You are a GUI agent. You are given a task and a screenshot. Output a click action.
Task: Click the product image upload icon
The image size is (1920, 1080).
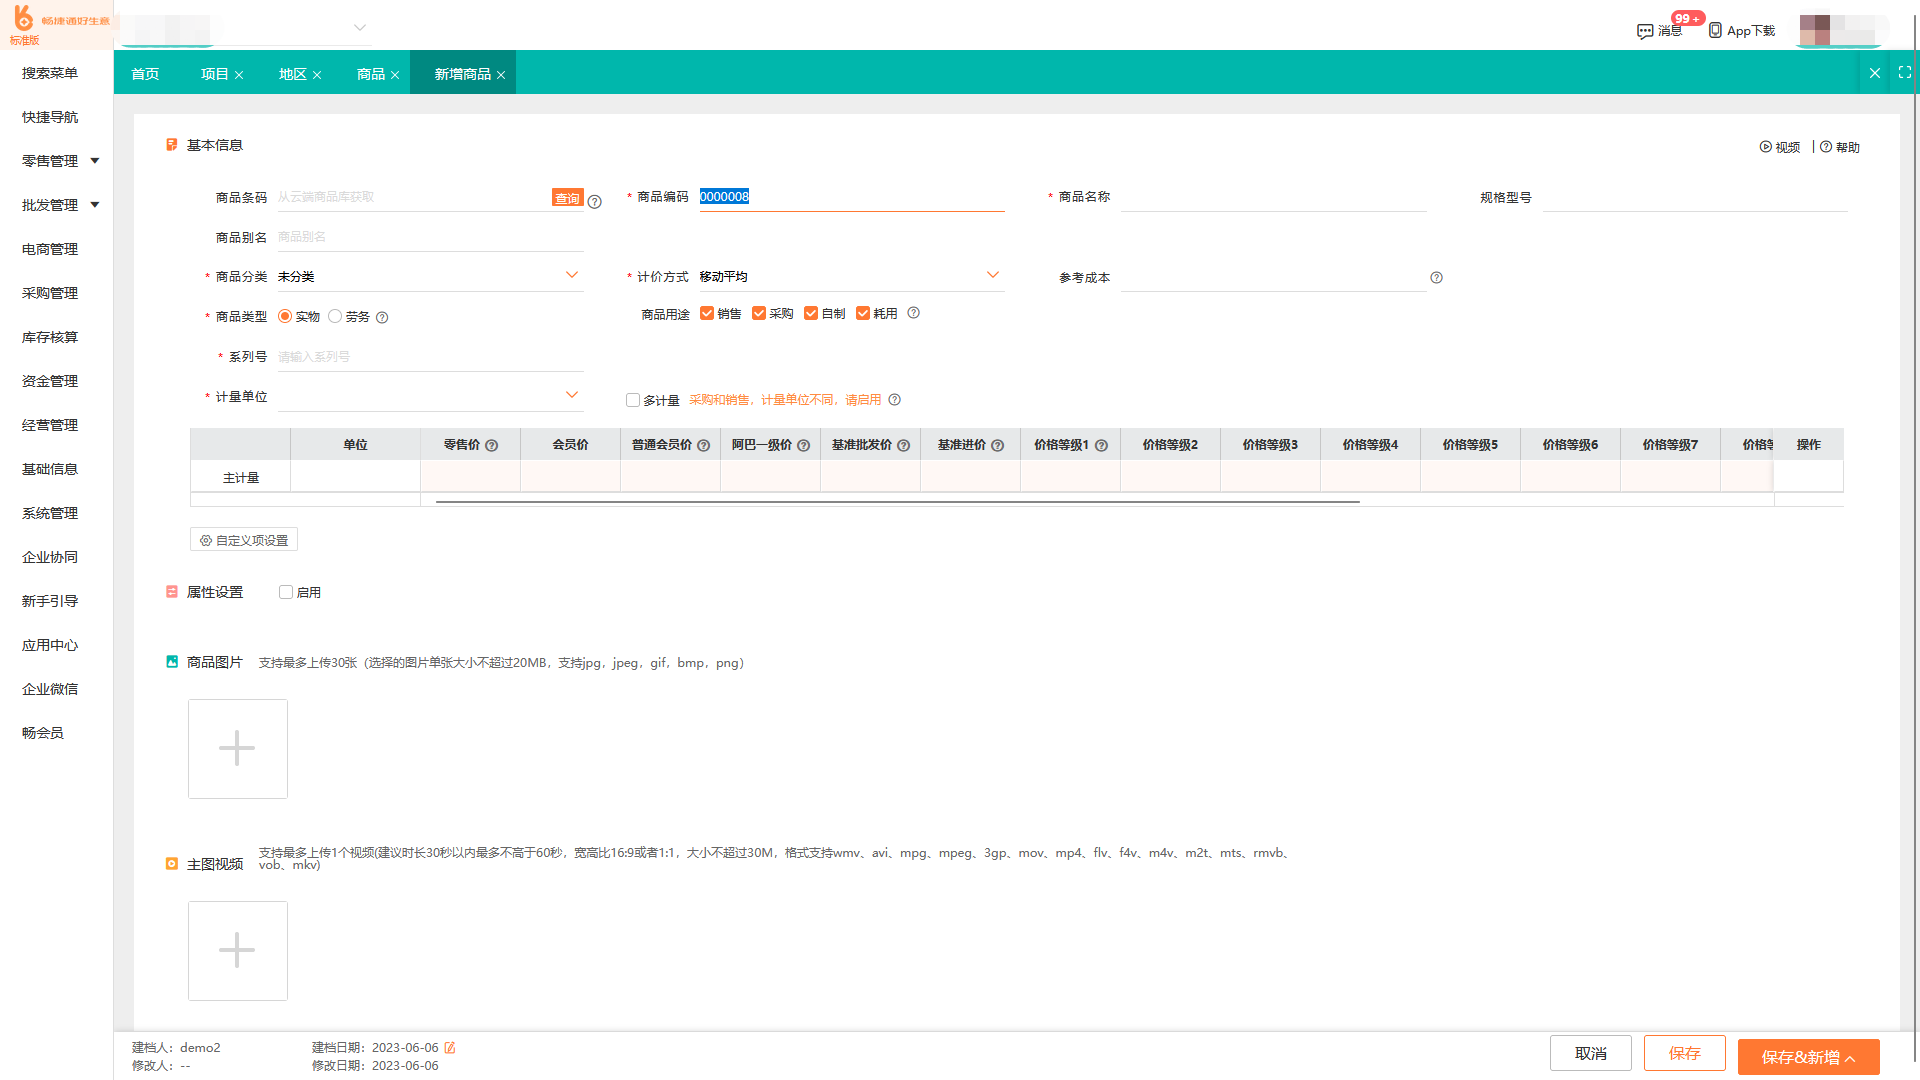coord(239,746)
